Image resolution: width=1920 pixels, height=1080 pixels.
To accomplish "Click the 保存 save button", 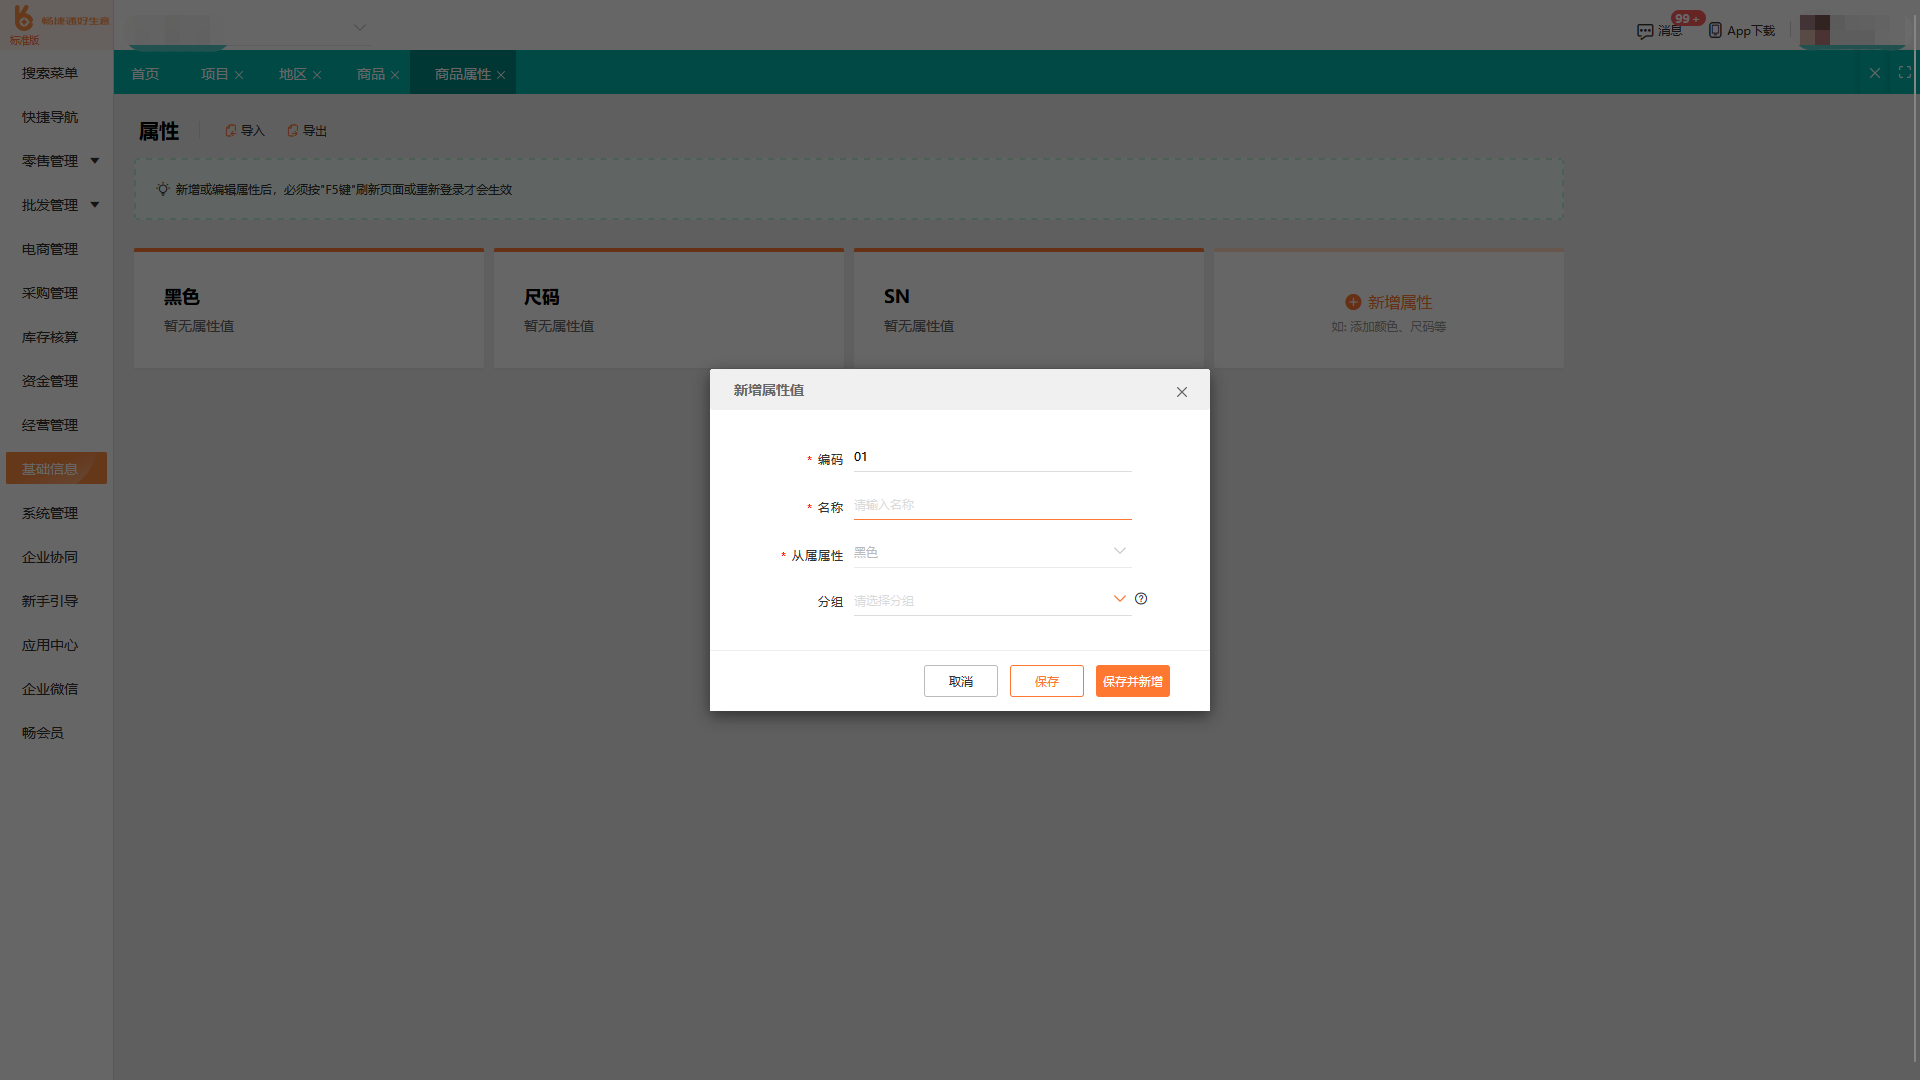I will 1047,680.
